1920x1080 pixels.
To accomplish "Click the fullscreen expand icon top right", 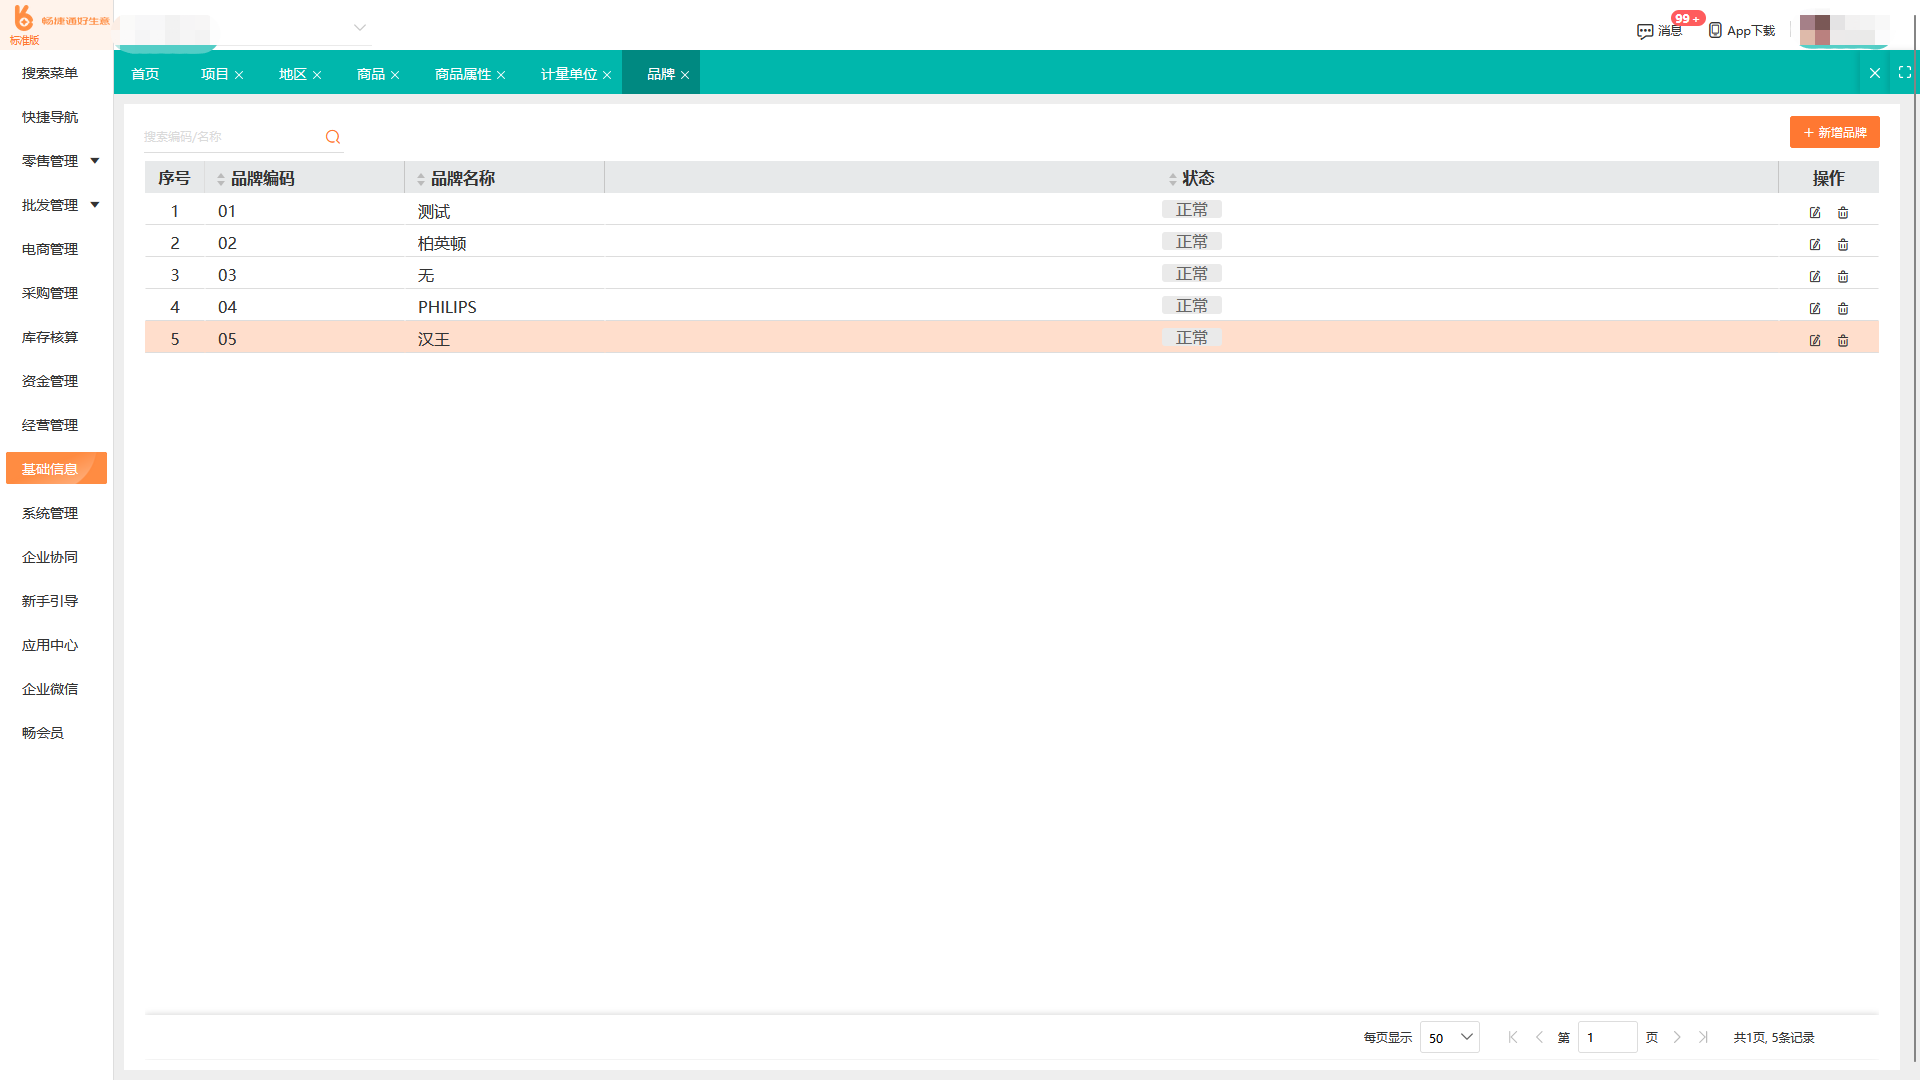I will 1904,73.
